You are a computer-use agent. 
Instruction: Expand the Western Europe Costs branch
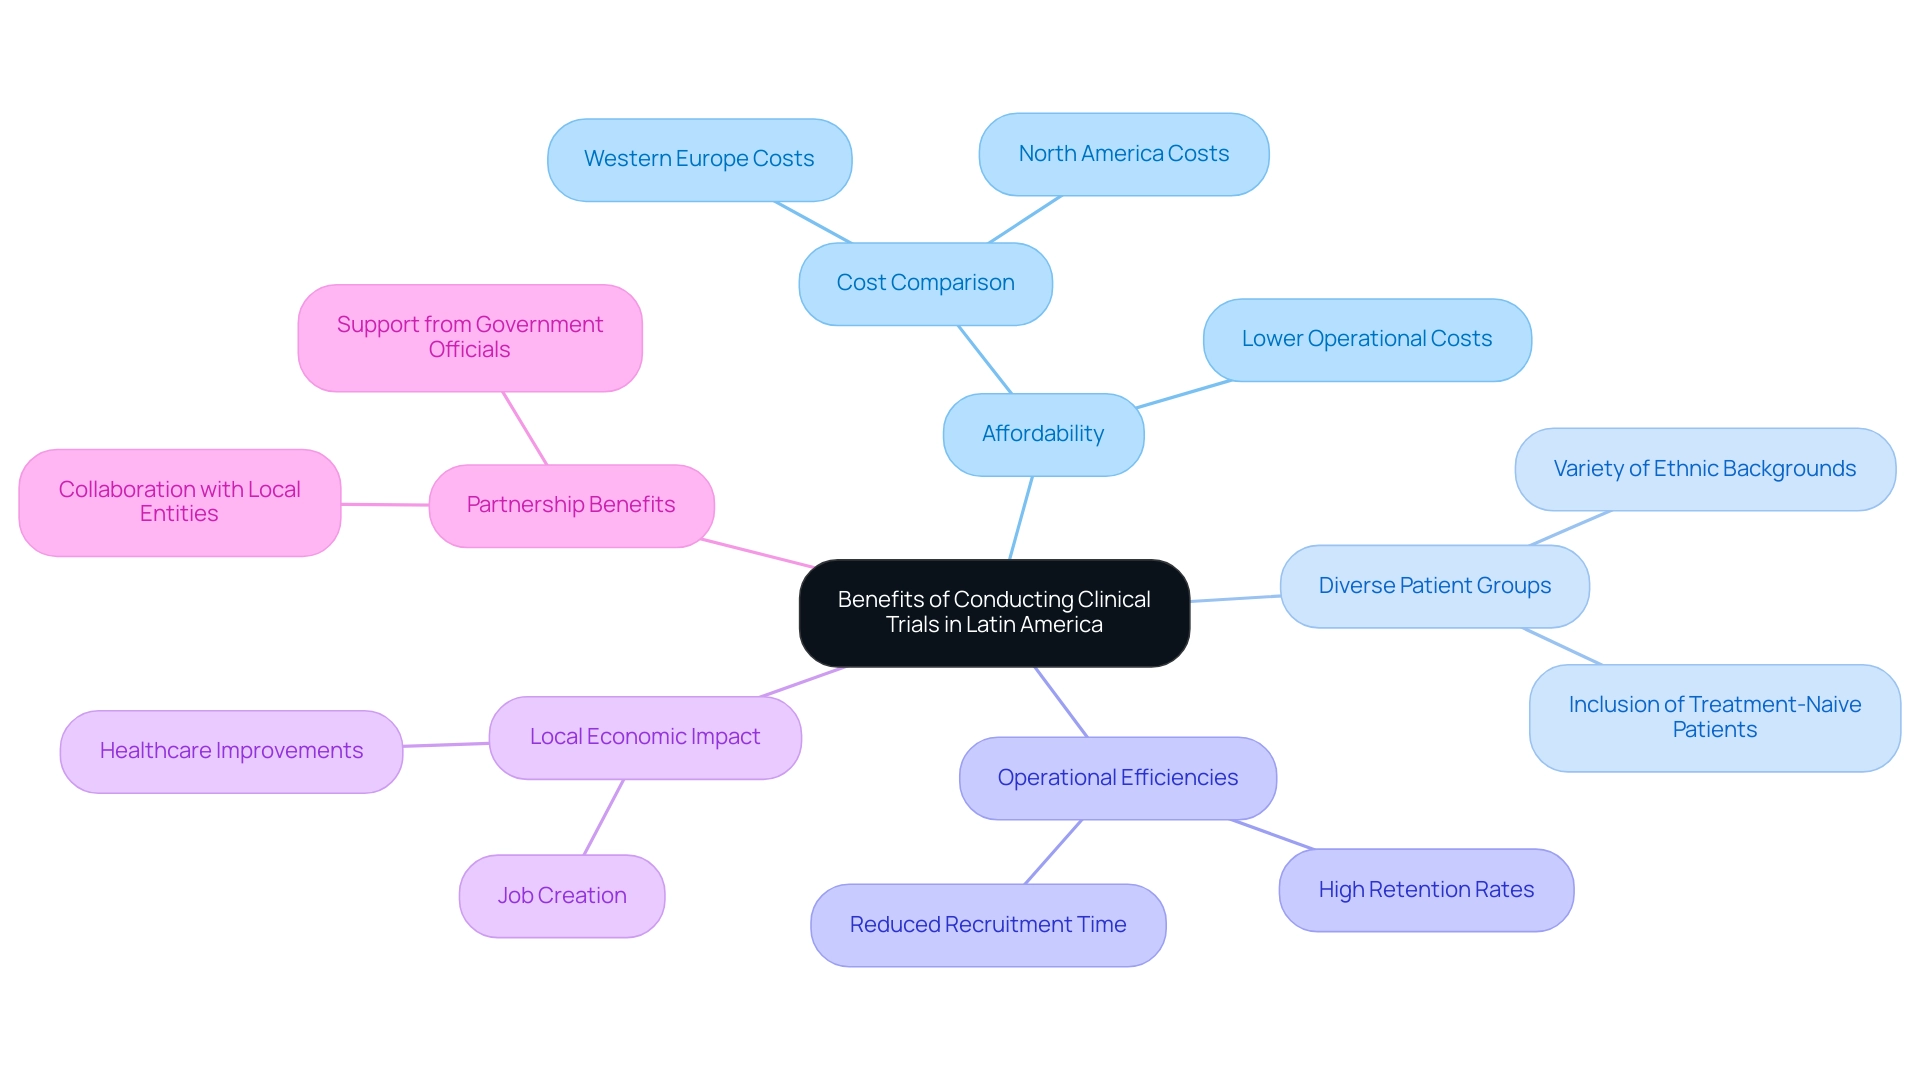[x=694, y=154]
